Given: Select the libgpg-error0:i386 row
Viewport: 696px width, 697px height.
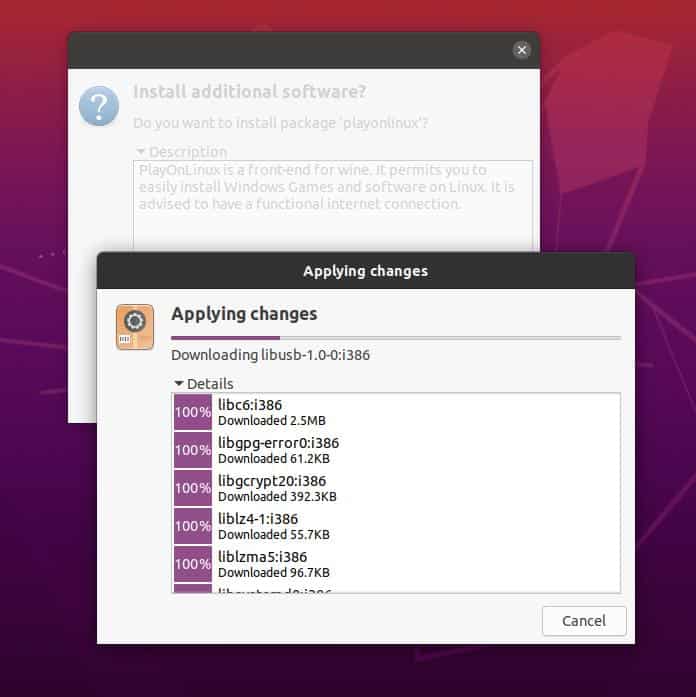Looking at the screenshot, I should 396,450.
